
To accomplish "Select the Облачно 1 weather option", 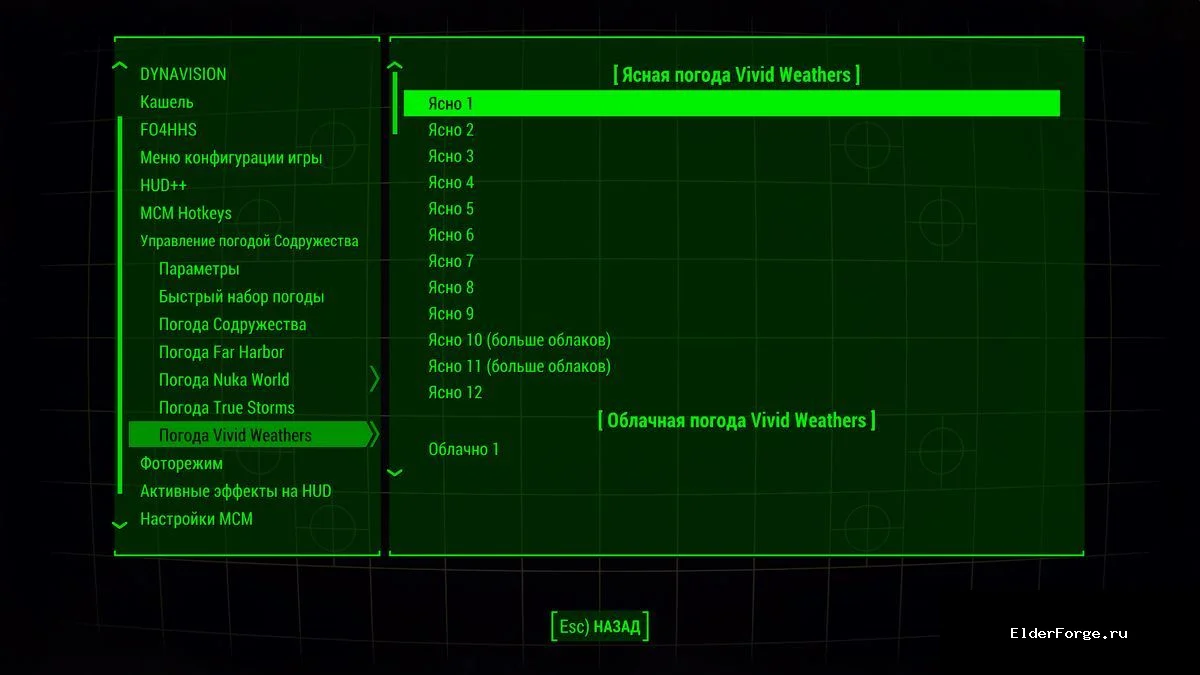I will (464, 449).
